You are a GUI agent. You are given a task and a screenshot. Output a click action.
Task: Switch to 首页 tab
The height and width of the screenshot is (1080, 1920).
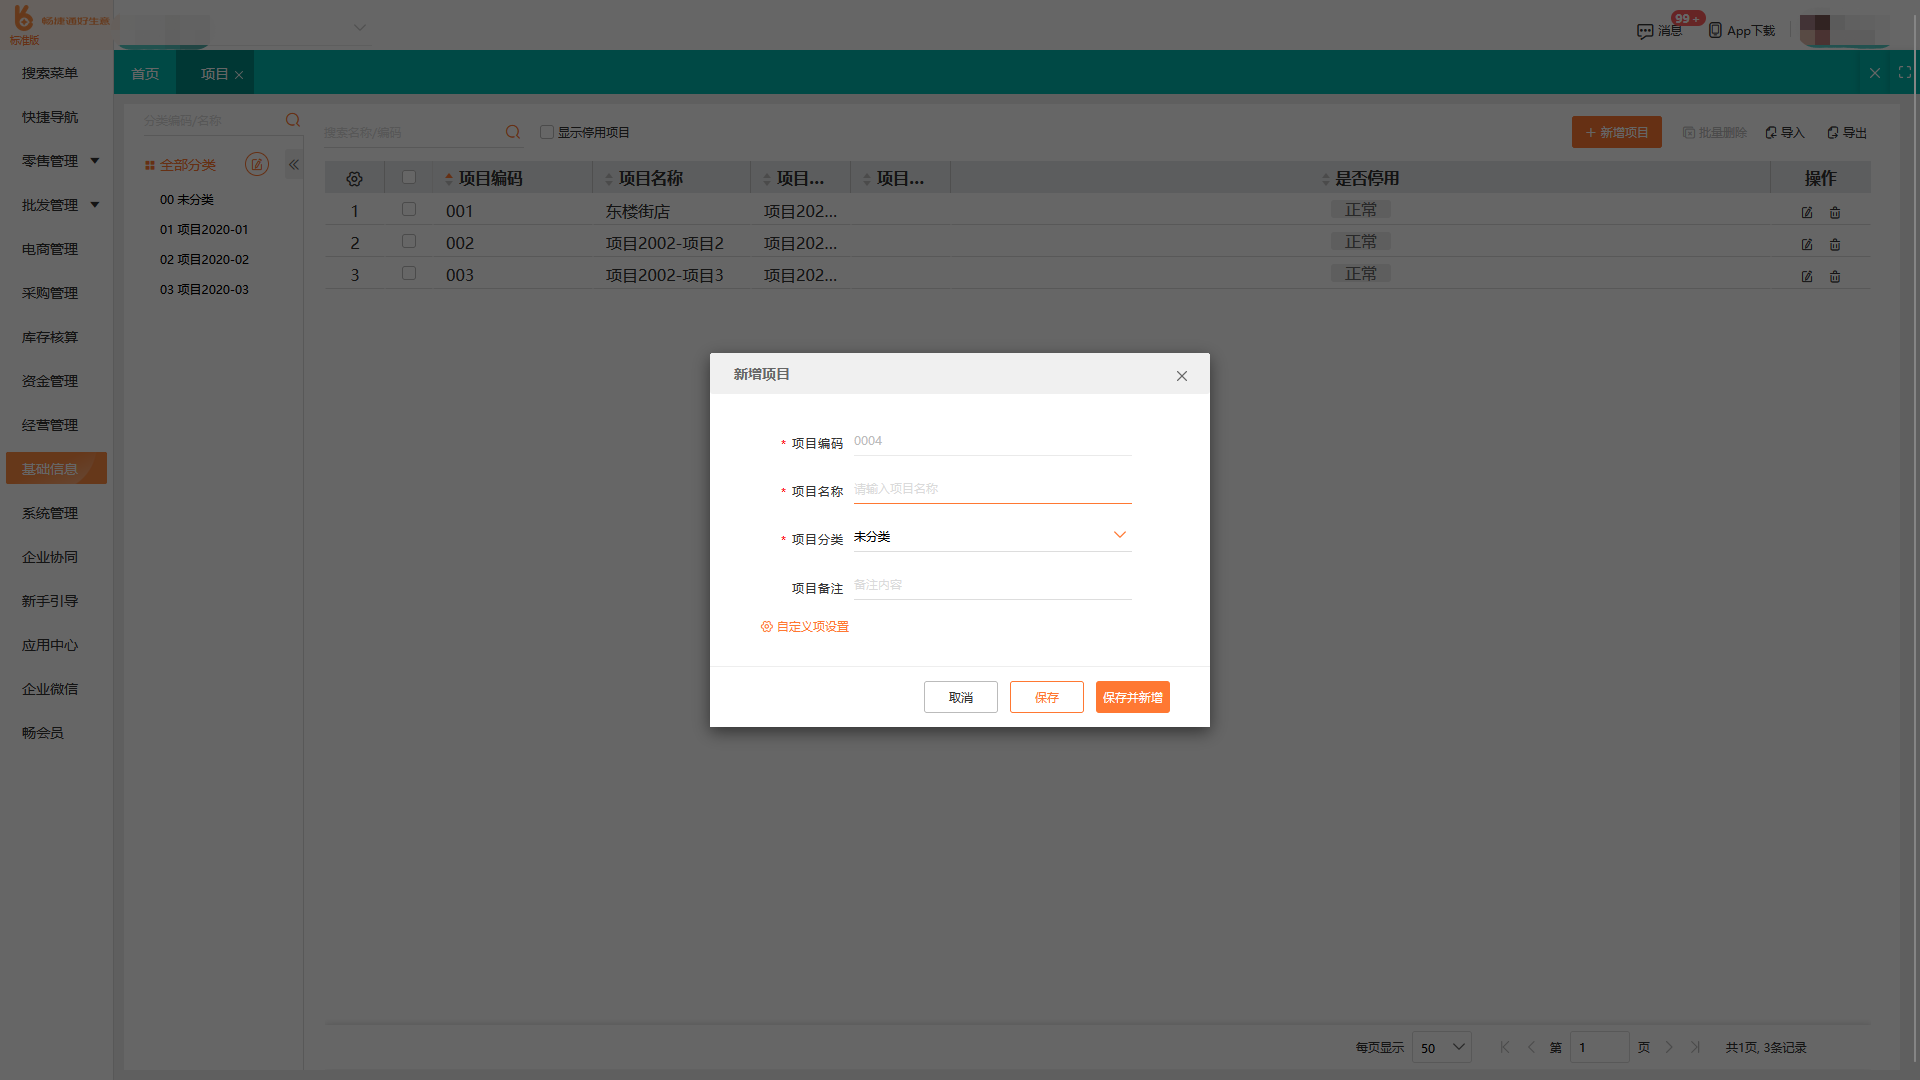click(144, 74)
